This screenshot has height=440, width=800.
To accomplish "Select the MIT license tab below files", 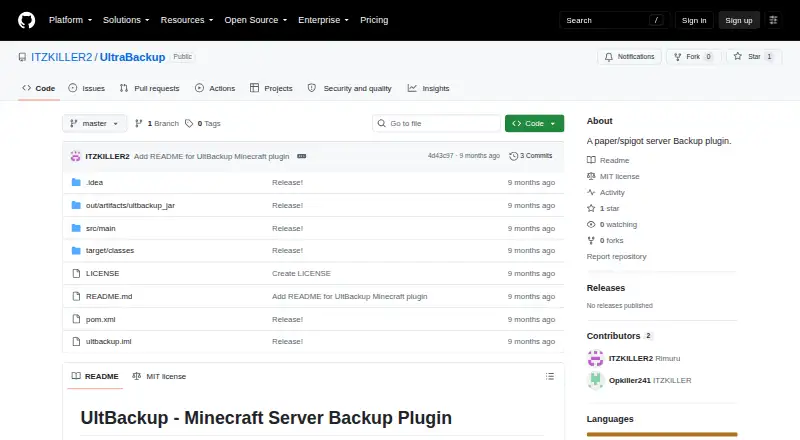I will click(159, 376).
